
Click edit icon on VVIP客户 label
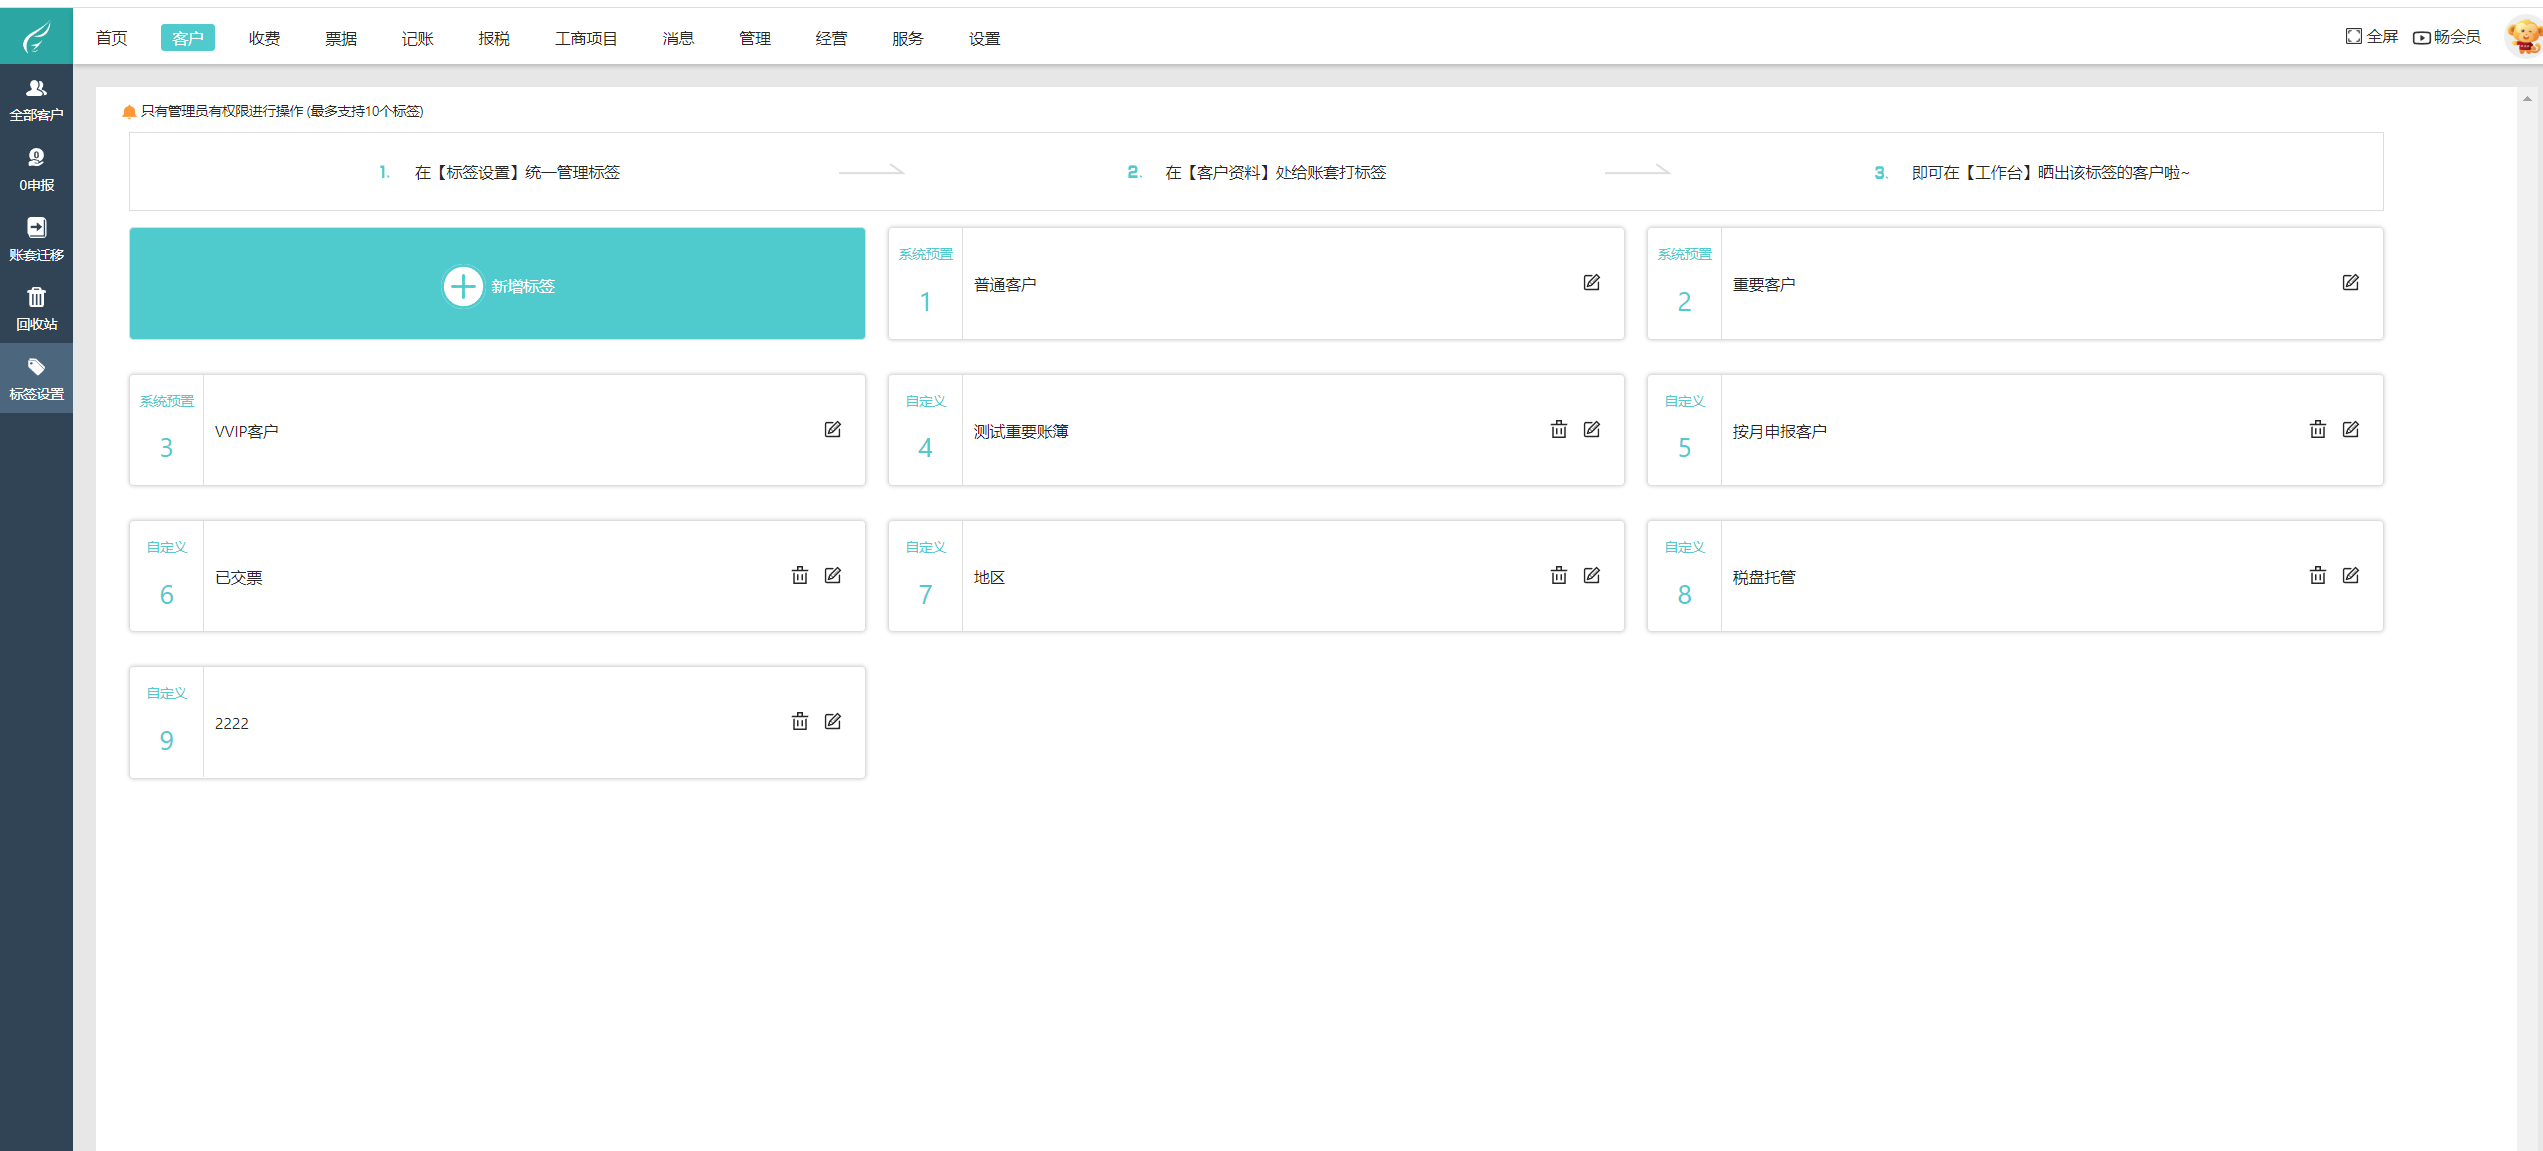click(x=834, y=430)
